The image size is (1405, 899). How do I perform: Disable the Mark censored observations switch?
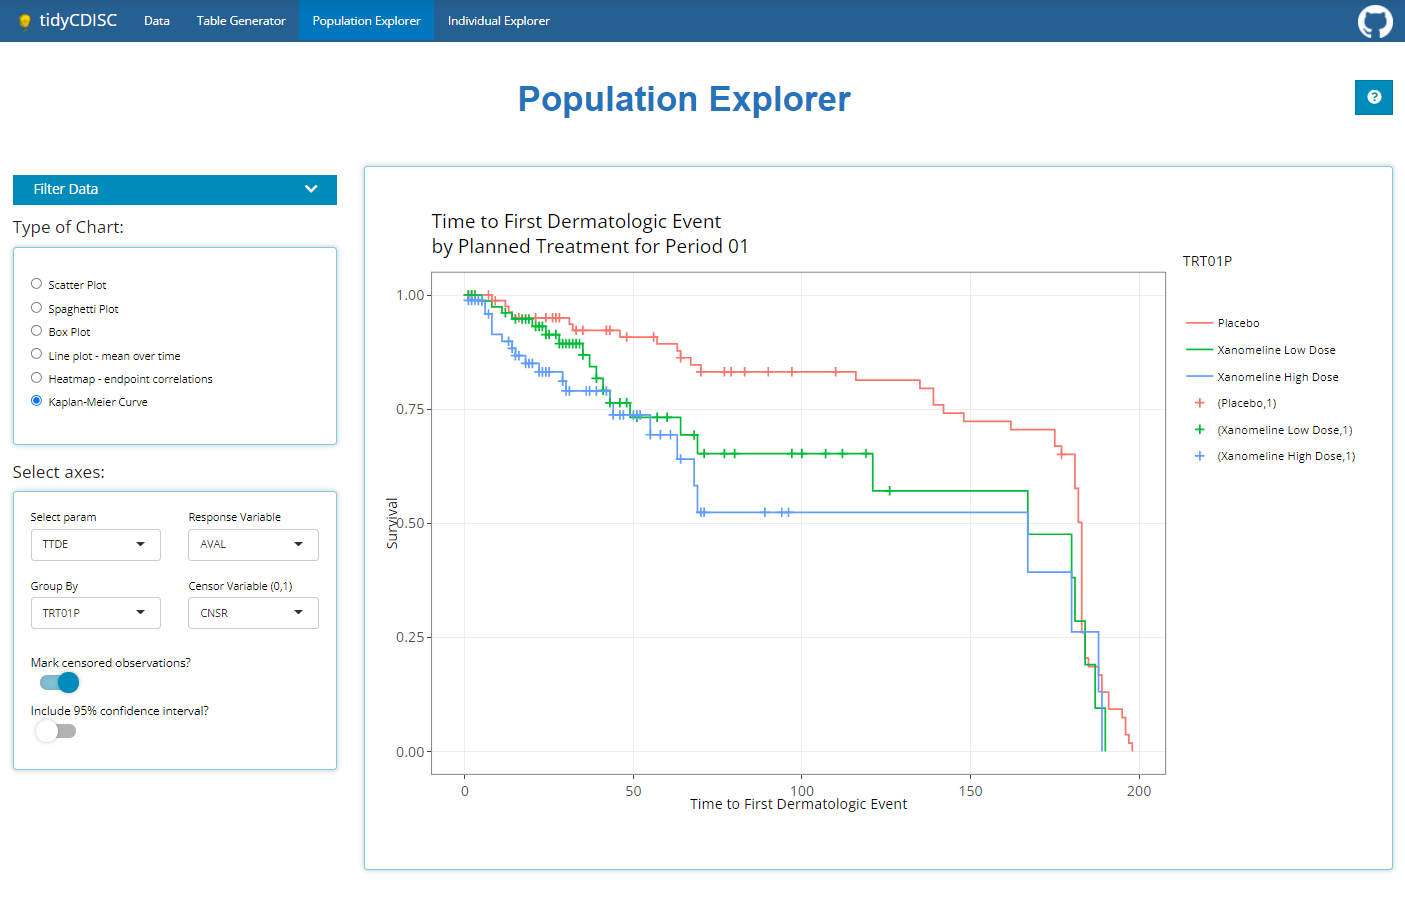point(59,683)
